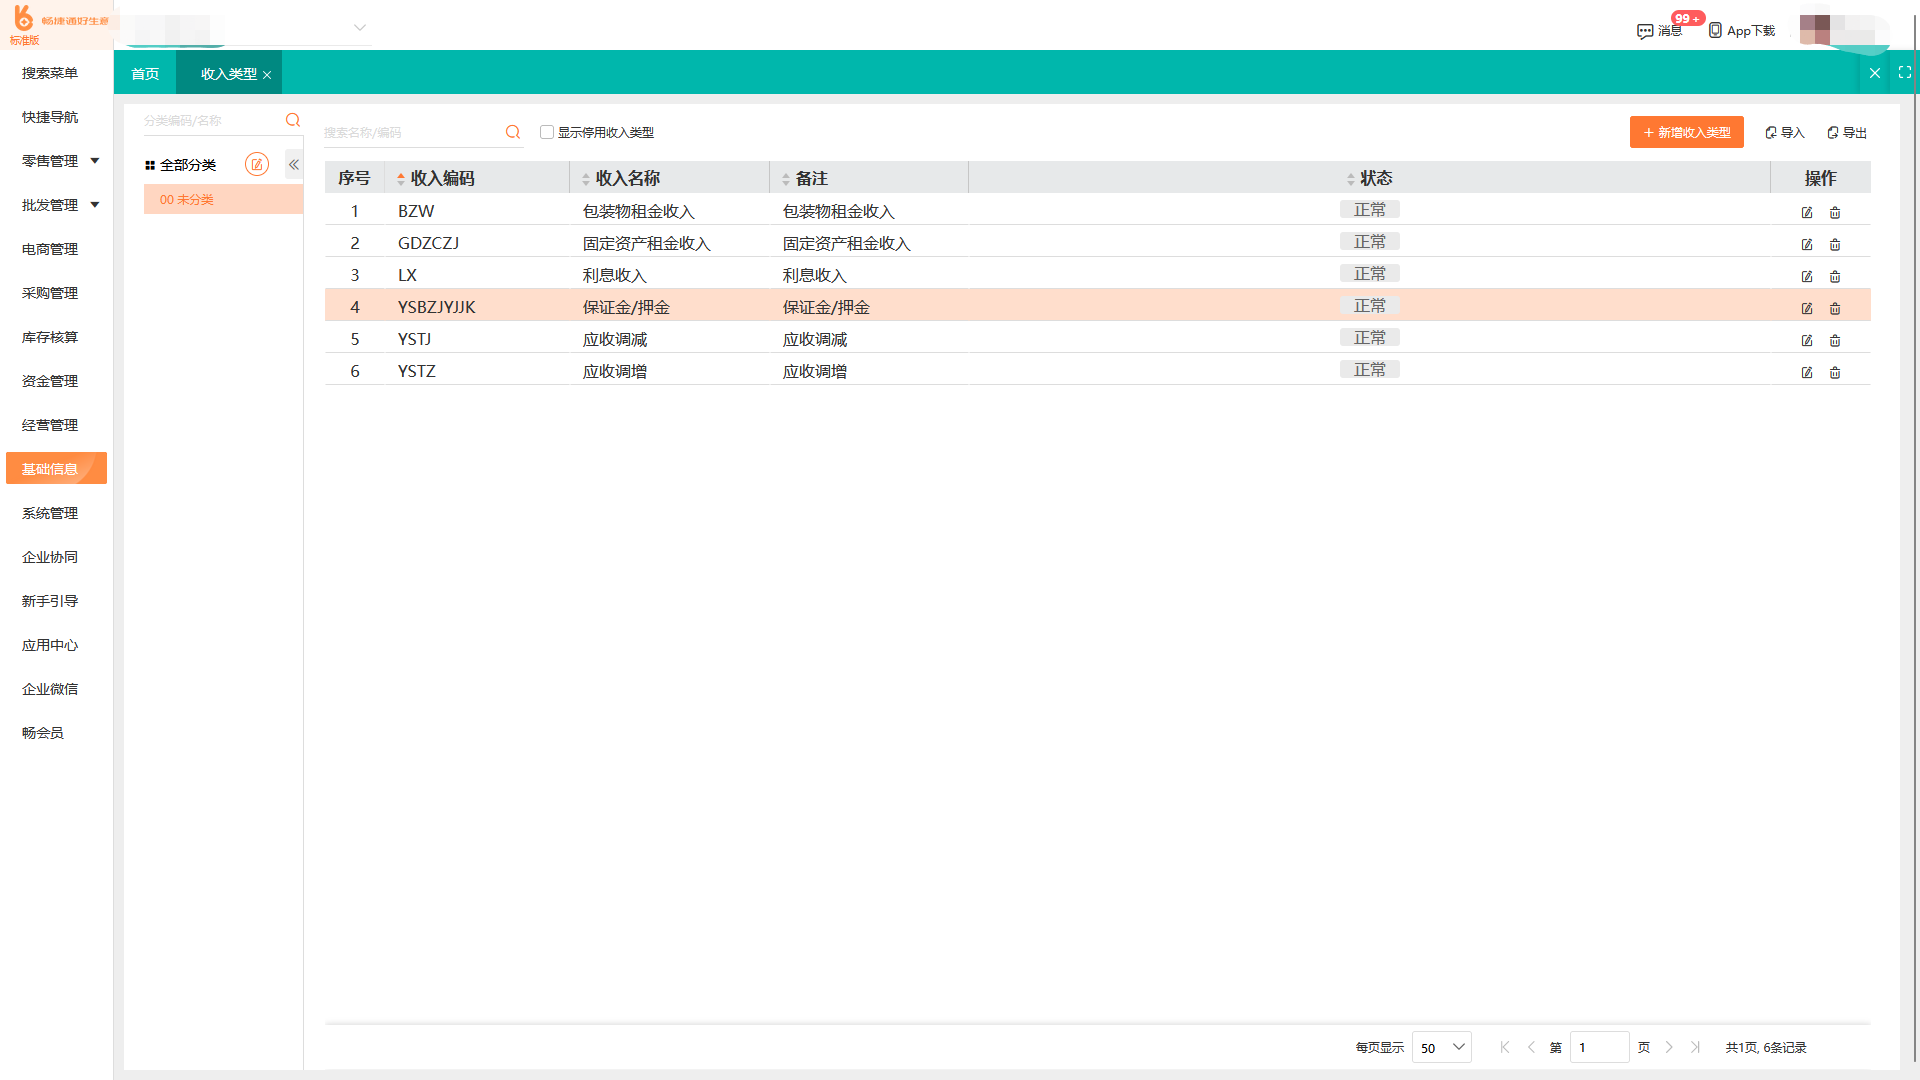The image size is (1920, 1080).
Task: Click delete icon for LX row
Action: 1834,274
